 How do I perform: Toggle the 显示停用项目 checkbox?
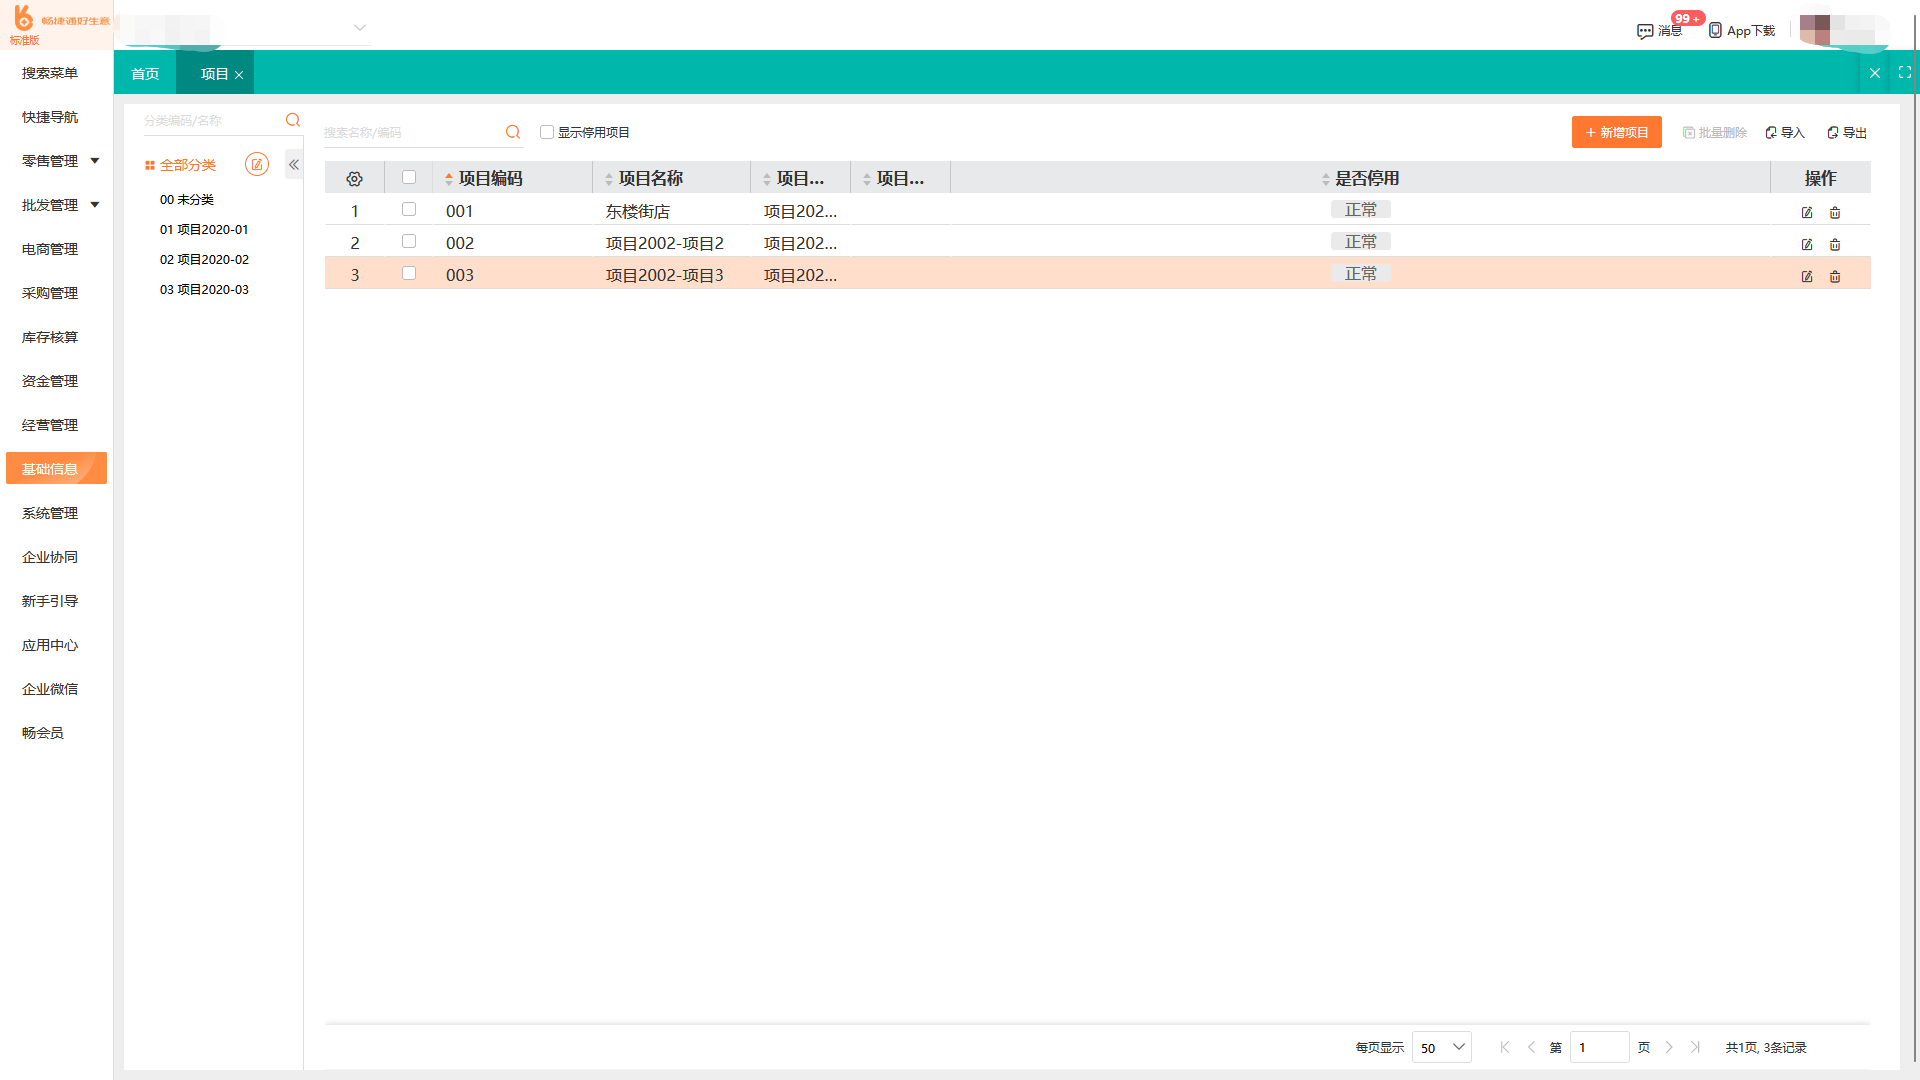(547, 132)
